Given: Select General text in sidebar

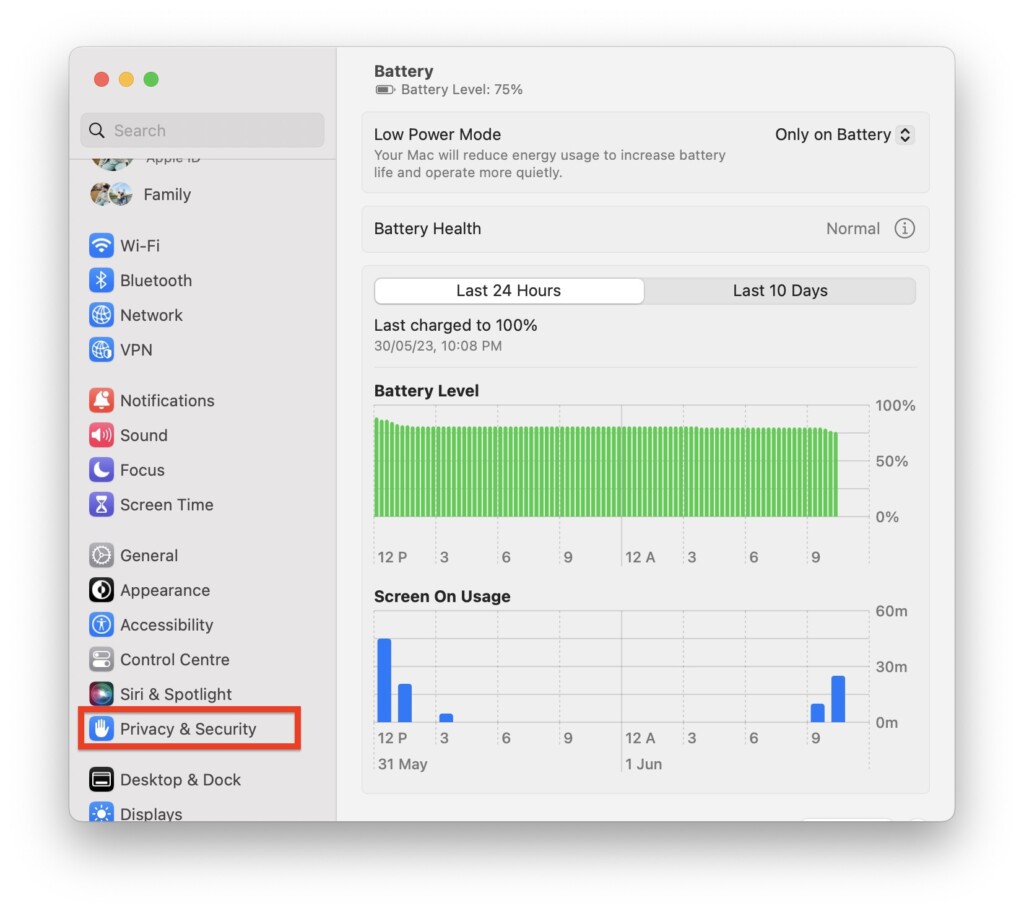Looking at the screenshot, I should click(x=149, y=555).
